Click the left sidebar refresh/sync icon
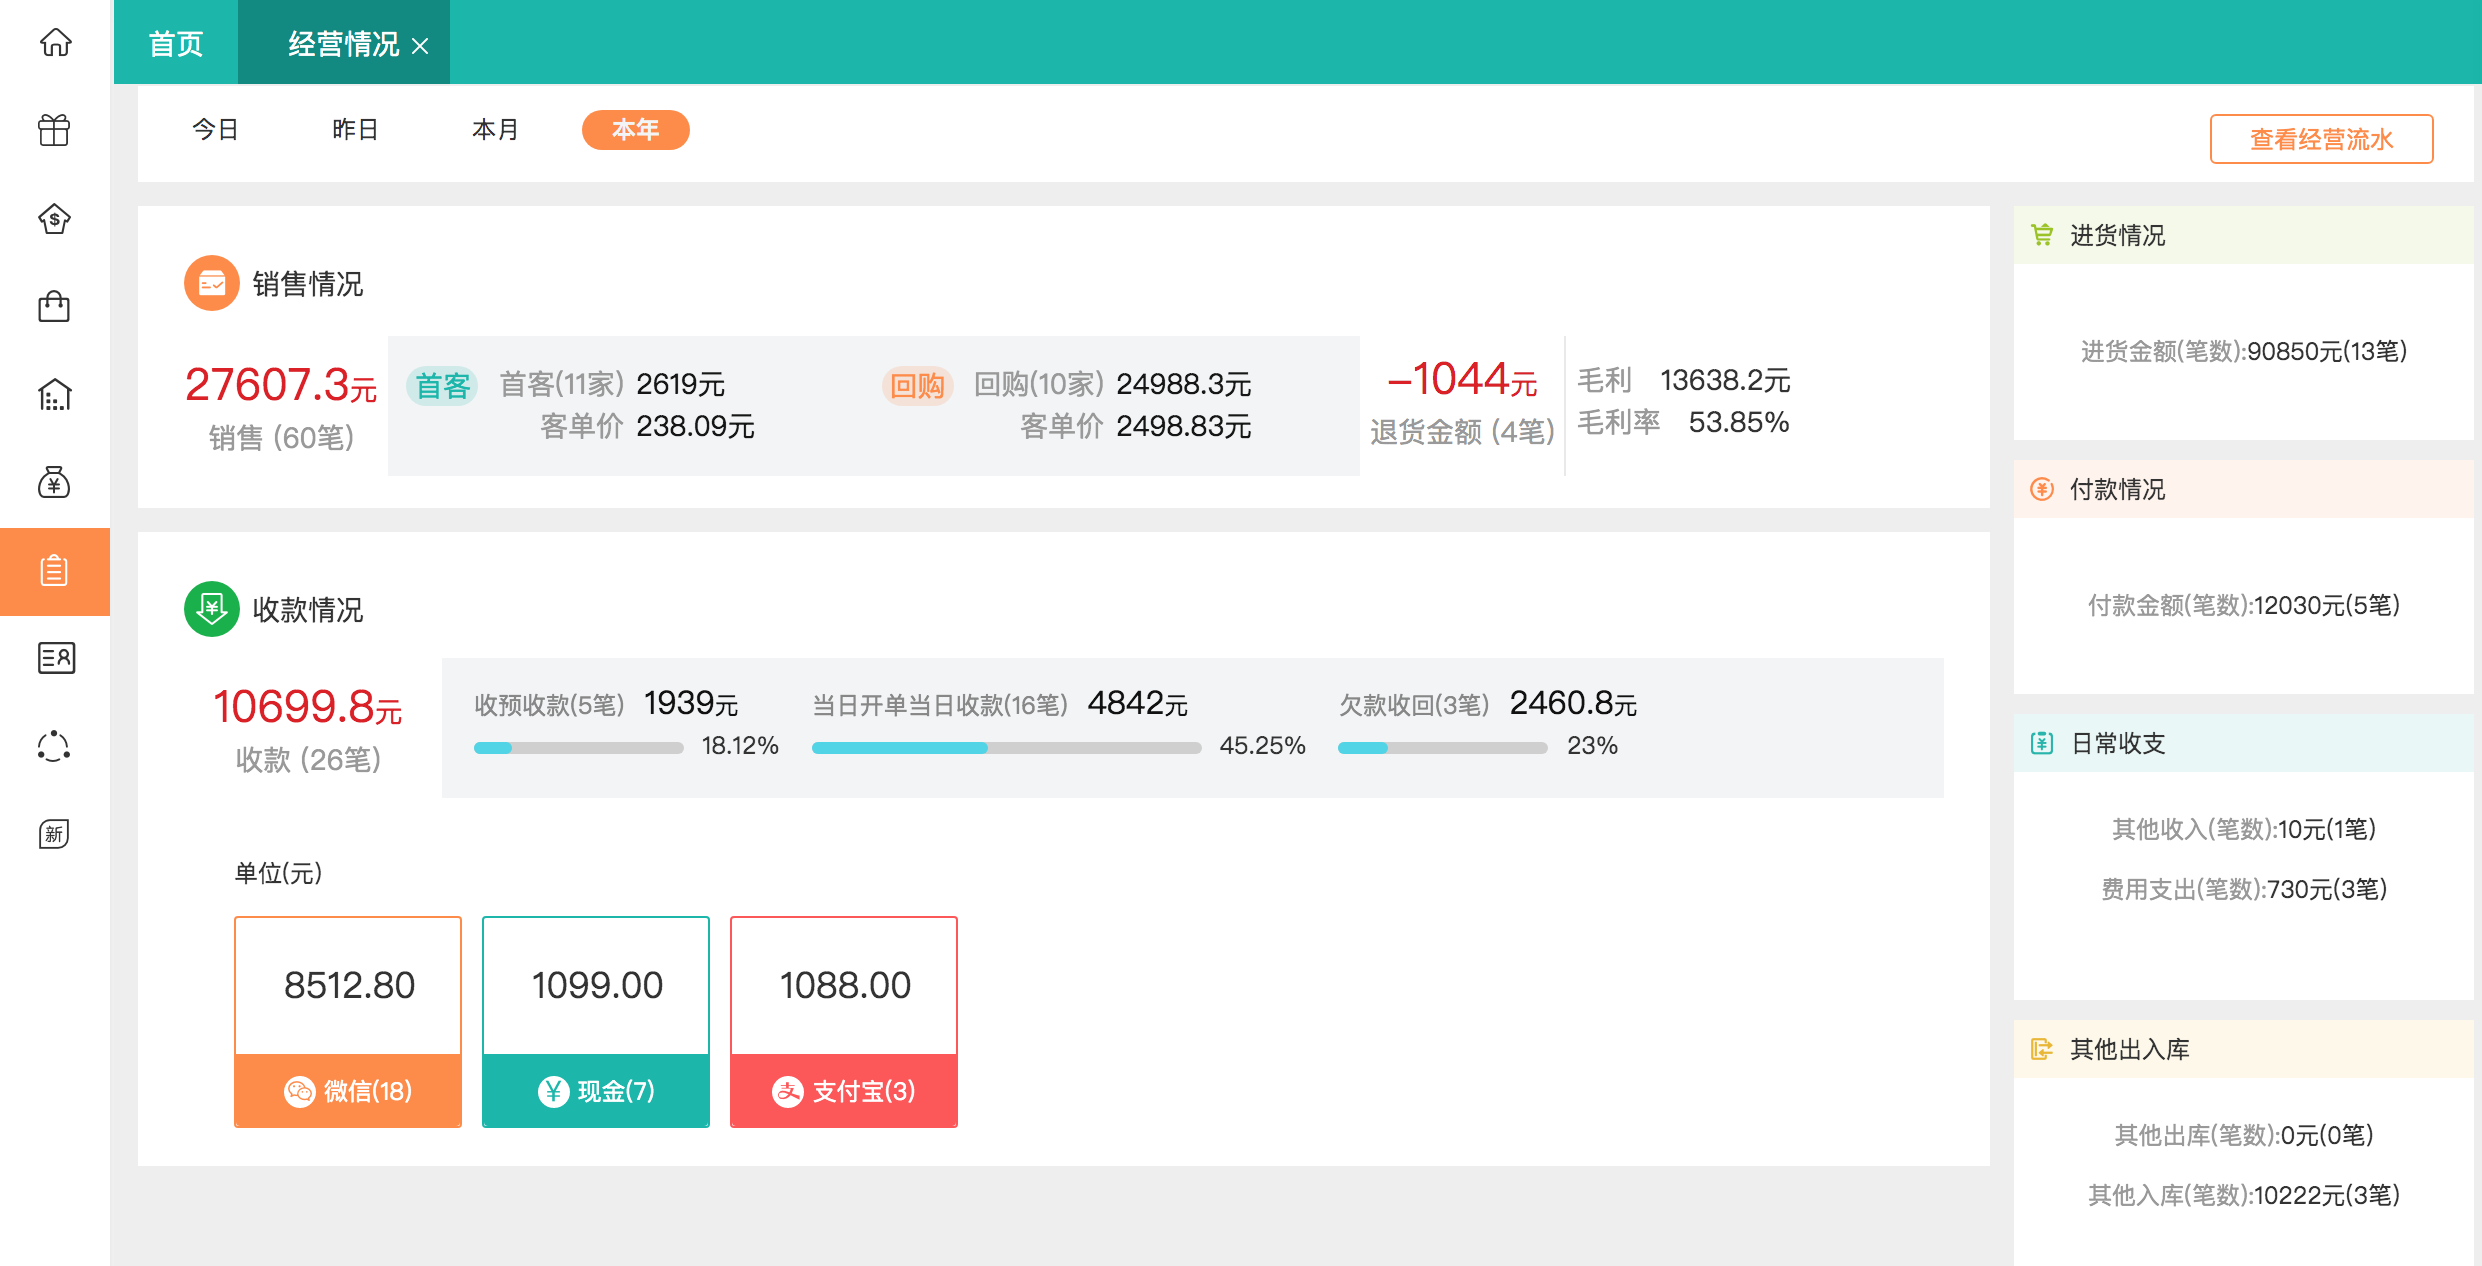The height and width of the screenshot is (1266, 2482). 55,746
